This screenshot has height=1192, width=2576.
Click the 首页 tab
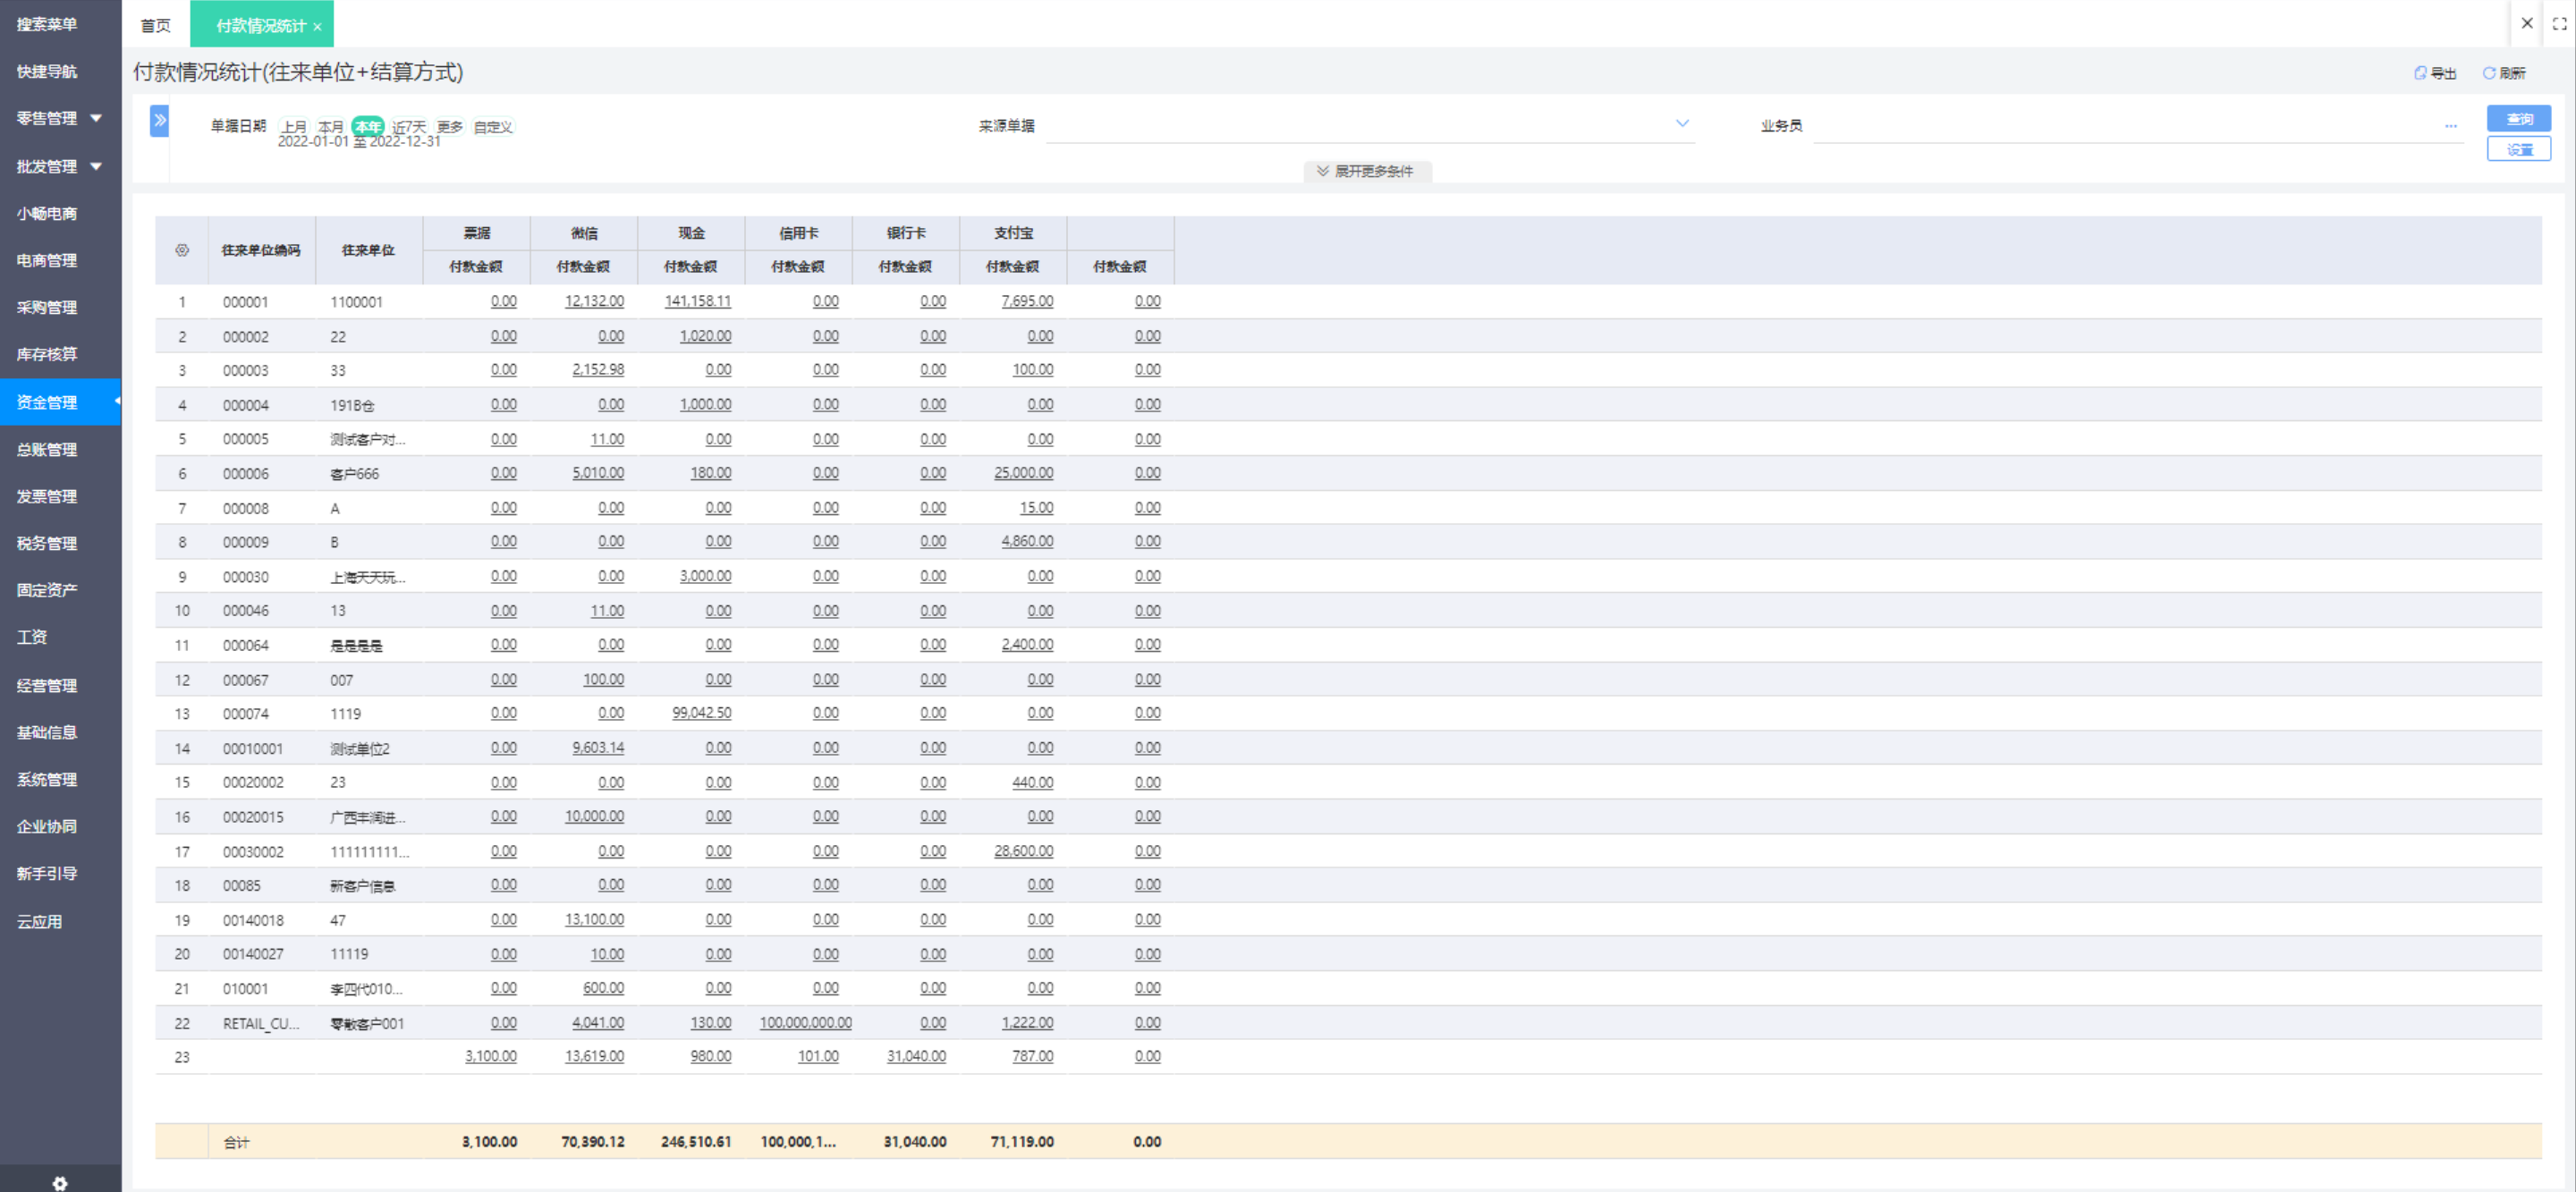tap(157, 23)
